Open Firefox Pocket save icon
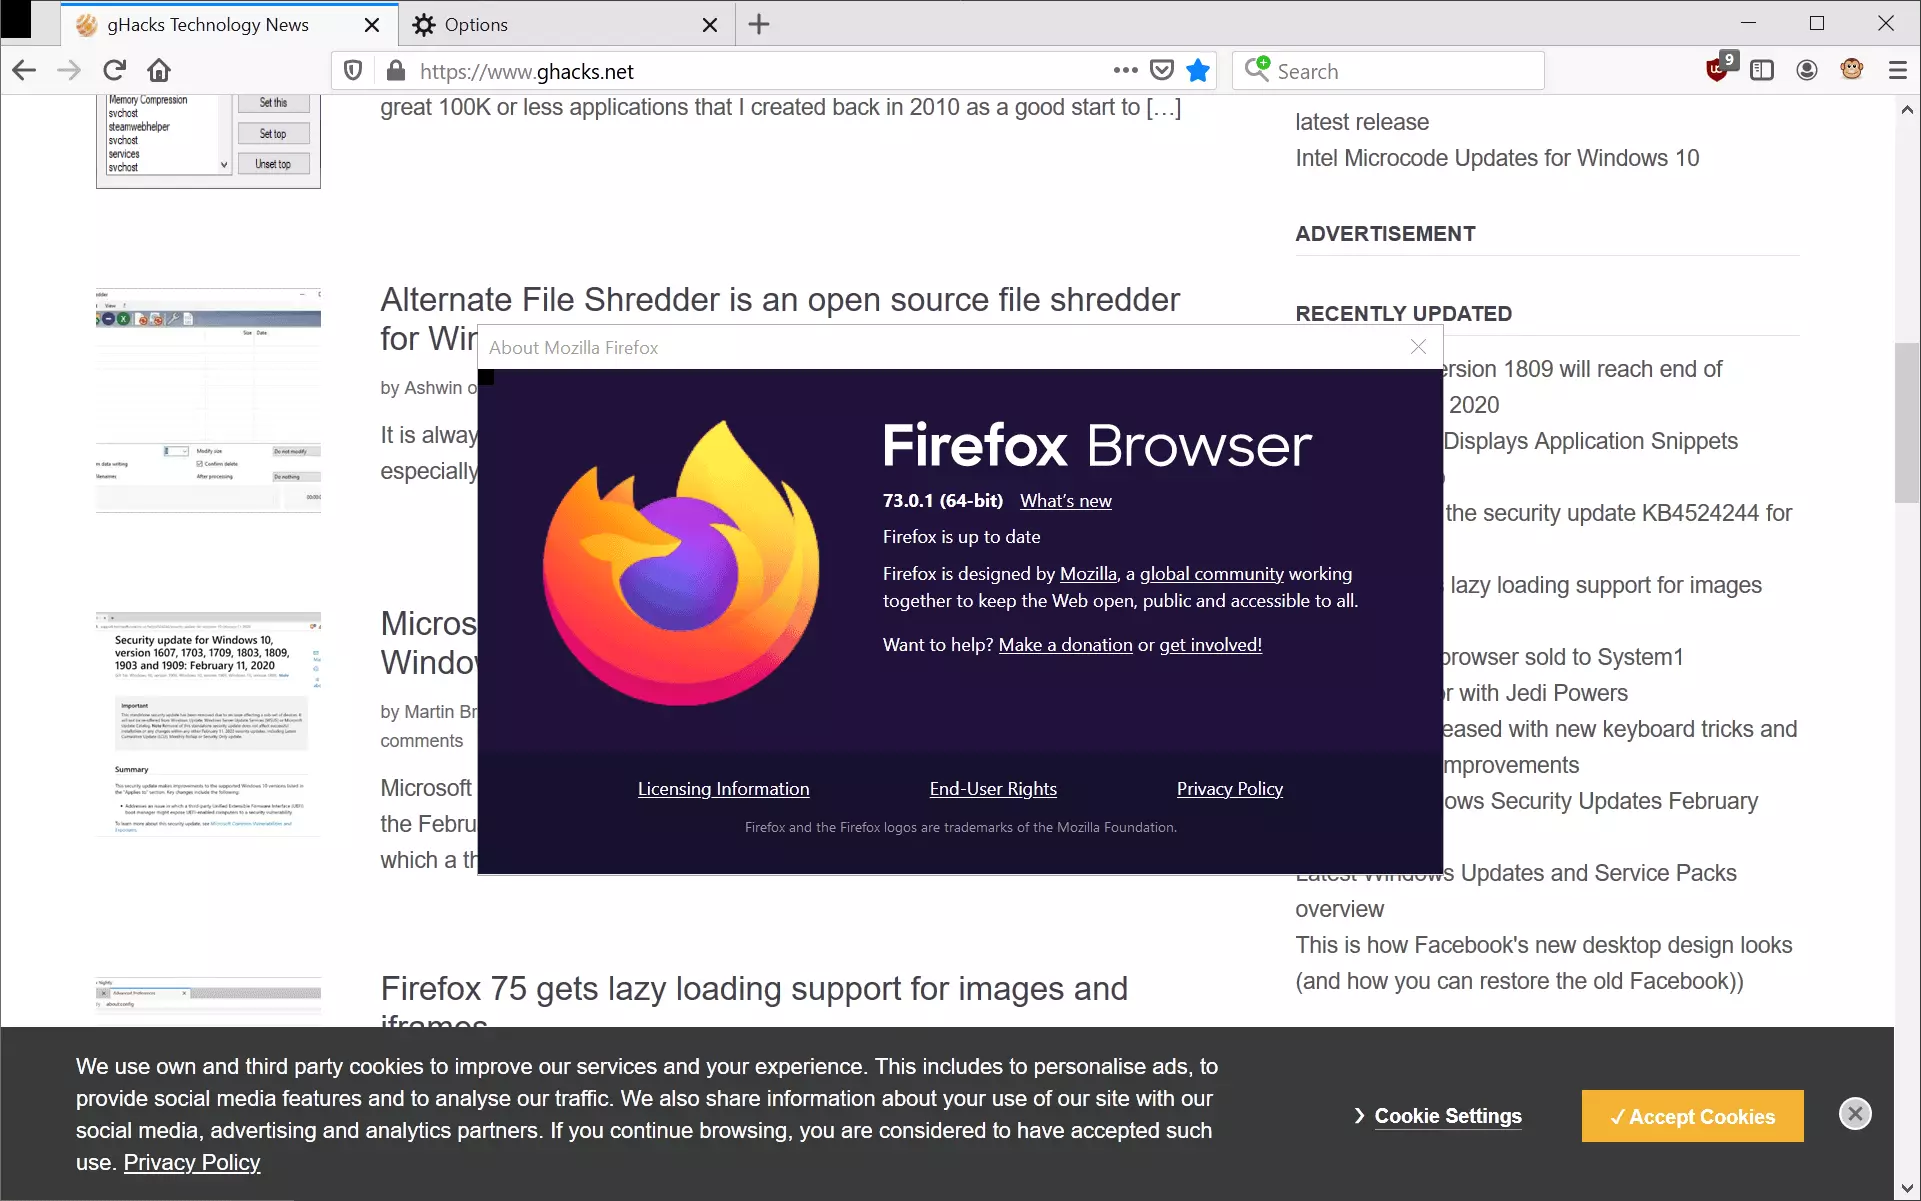 (1162, 71)
